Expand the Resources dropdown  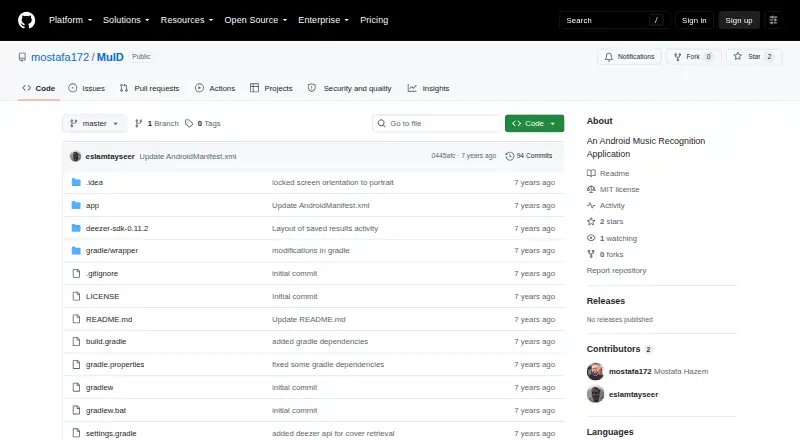tap(187, 20)
